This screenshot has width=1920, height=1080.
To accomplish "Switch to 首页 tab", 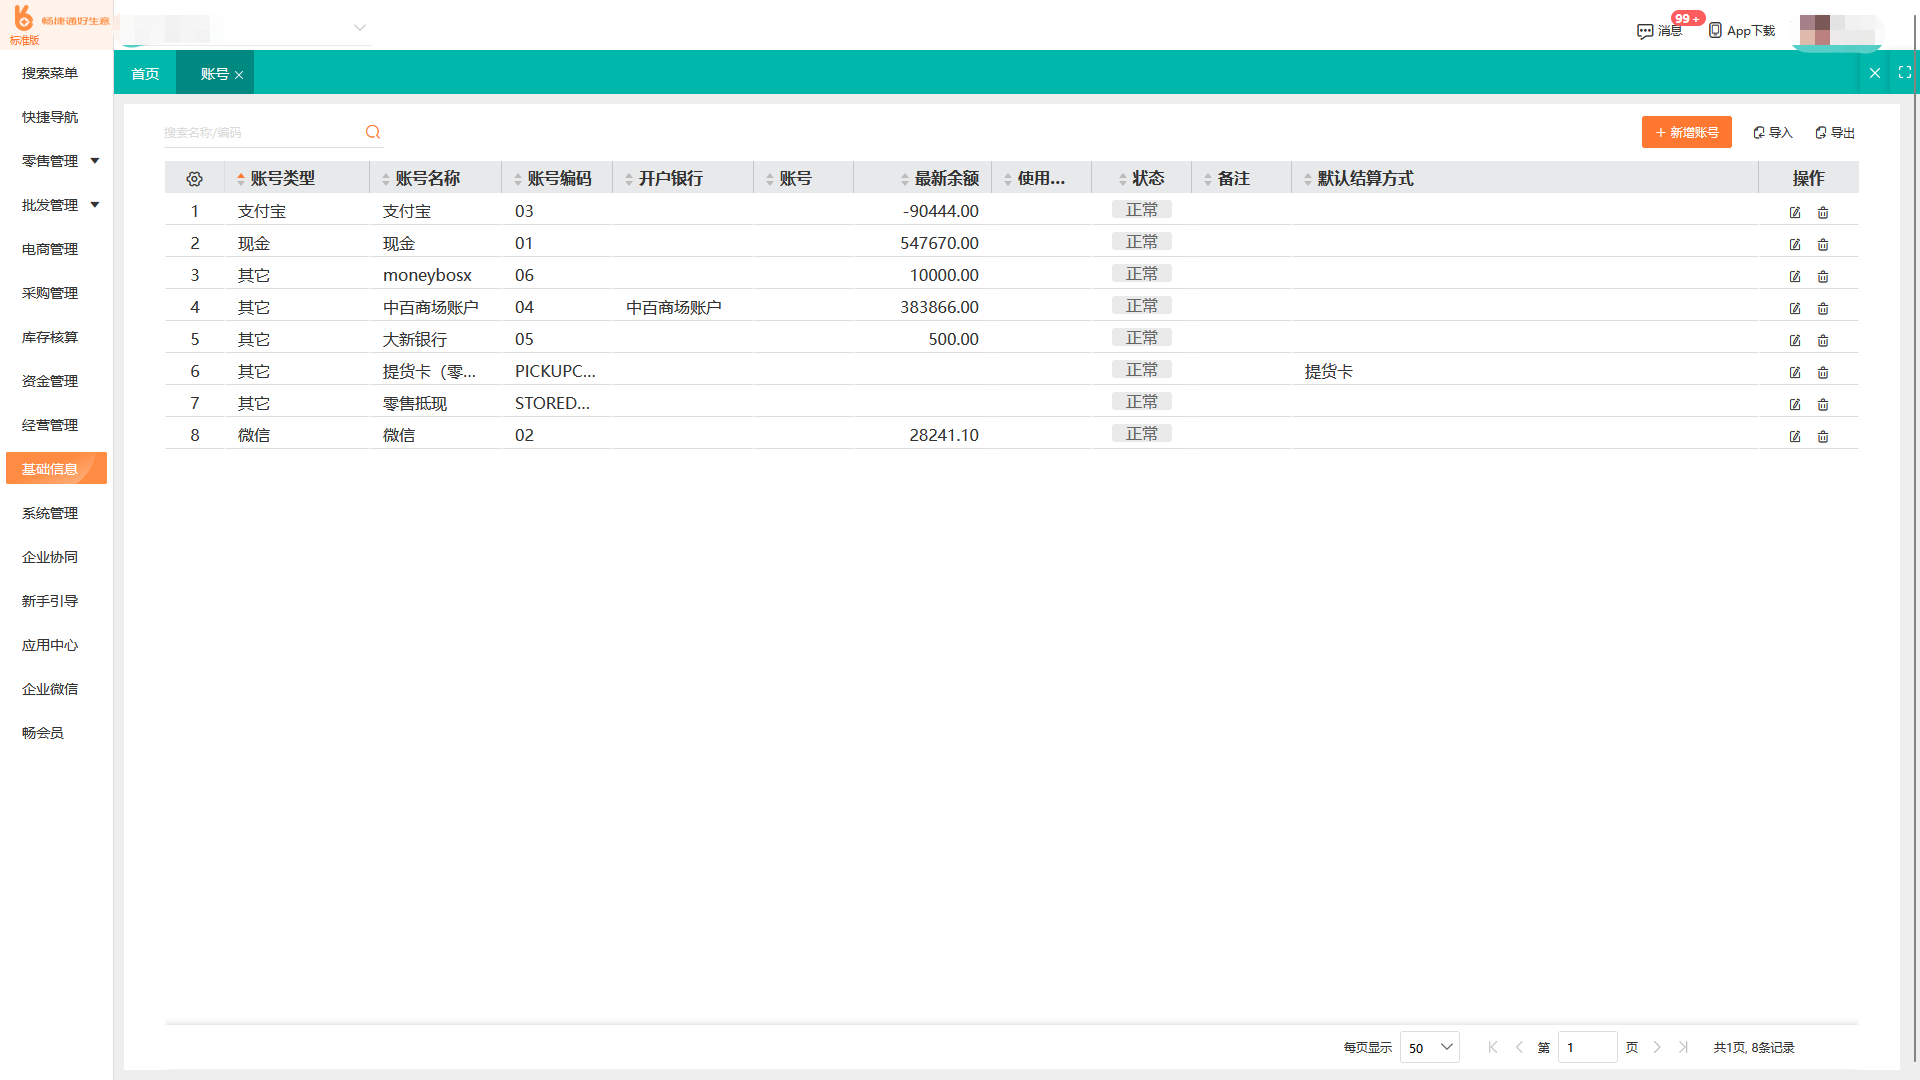I will click(x=146, y=73).
